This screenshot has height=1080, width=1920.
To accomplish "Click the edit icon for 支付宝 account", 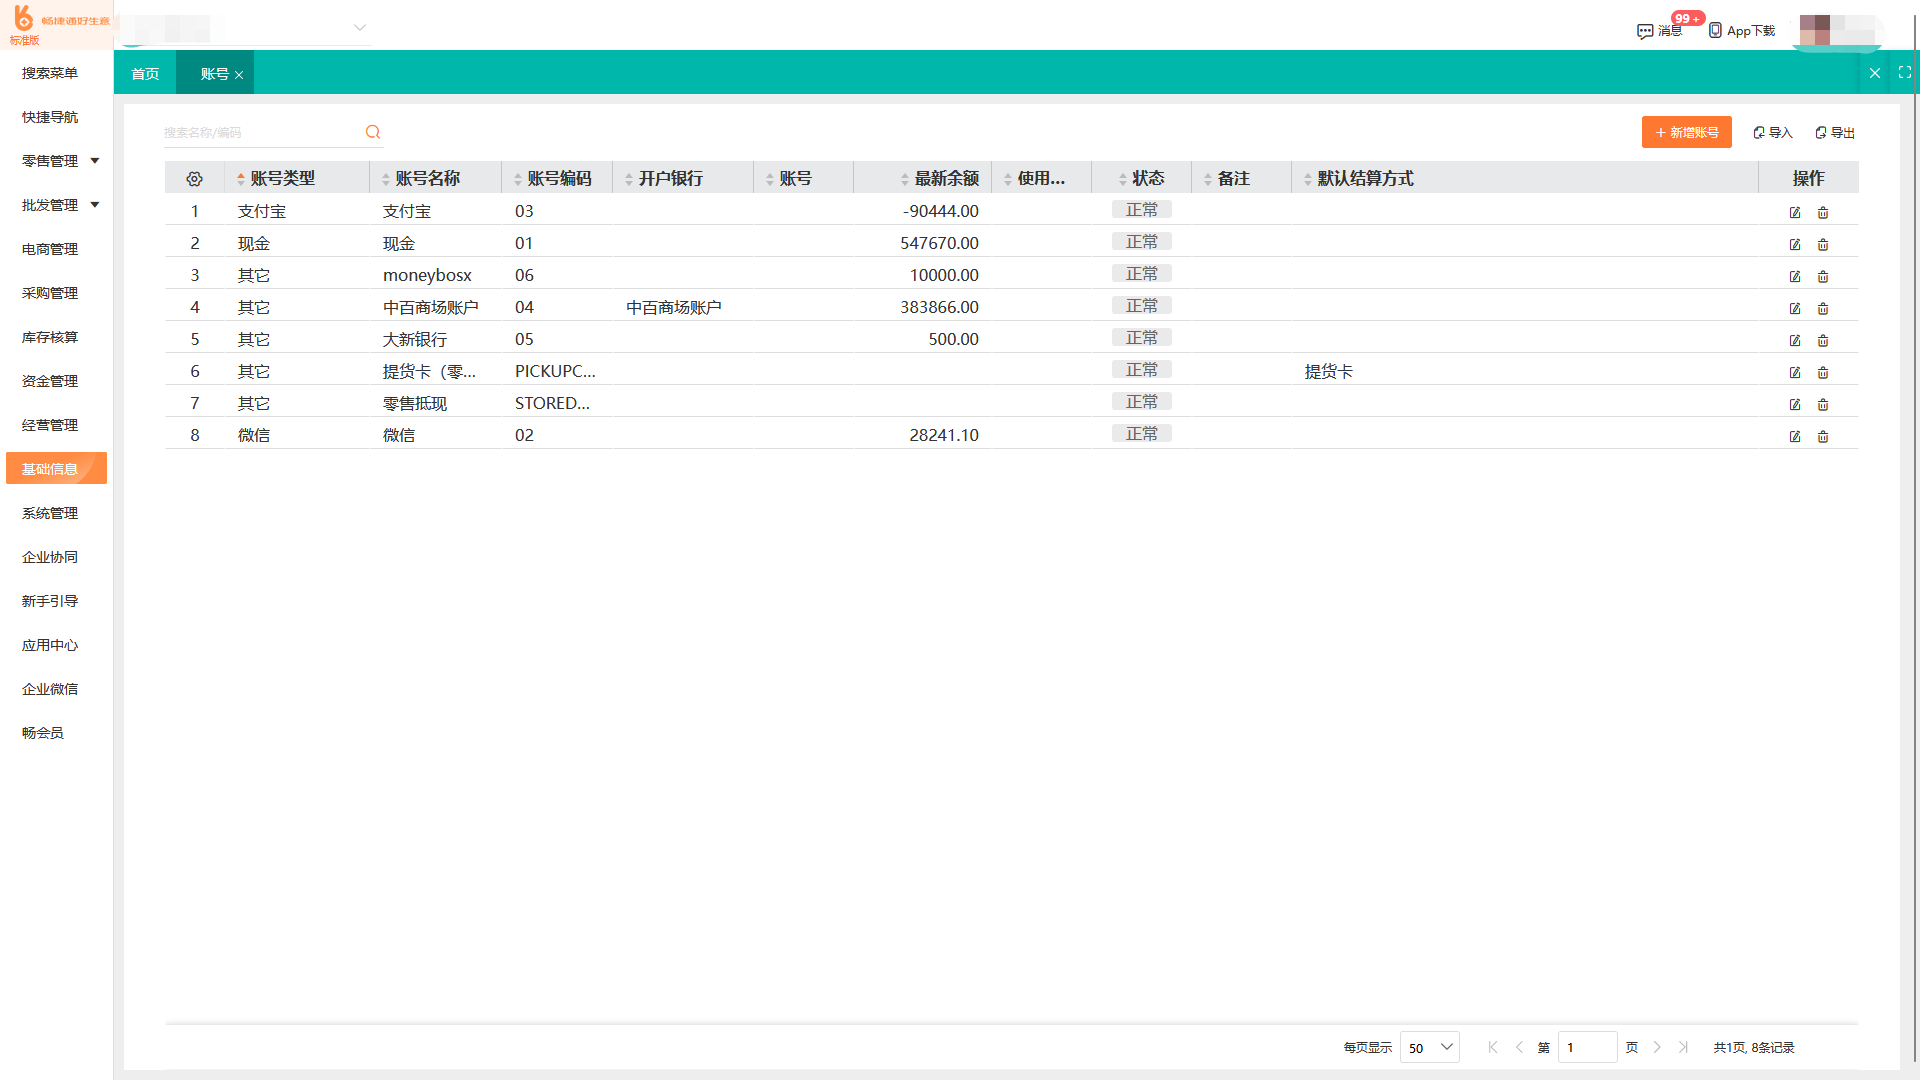I will pyautogui.click(x=1796, y=211).
